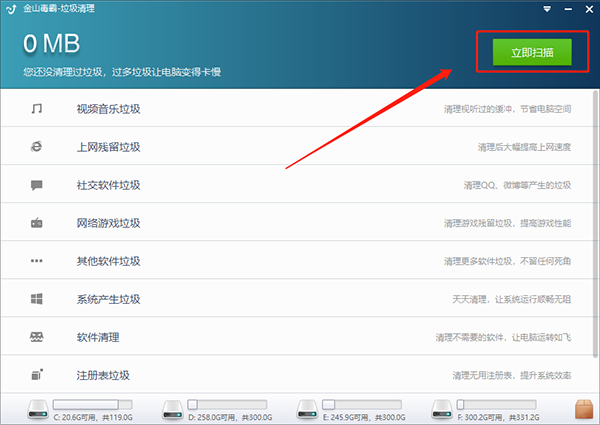Click the 视频音乐垃圾 music note icon
600x425 pixels.
pos(37,108)
